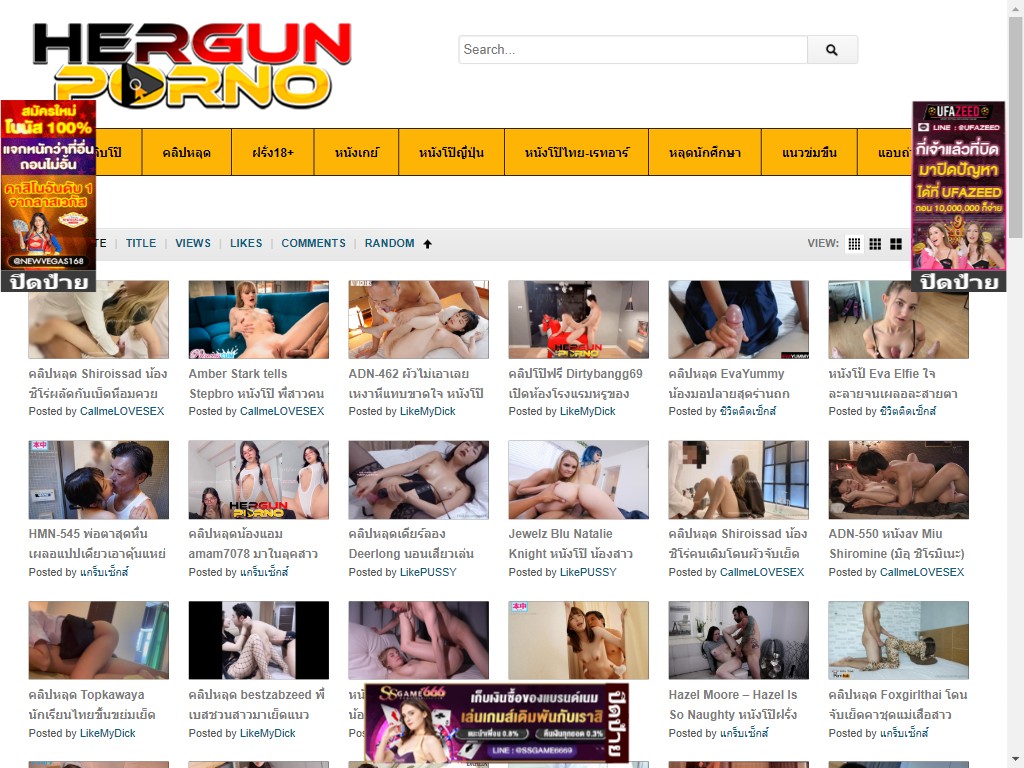
Task: Sort the listing by VIEWS
Action: pyautogui.click(x=193, y=243)
